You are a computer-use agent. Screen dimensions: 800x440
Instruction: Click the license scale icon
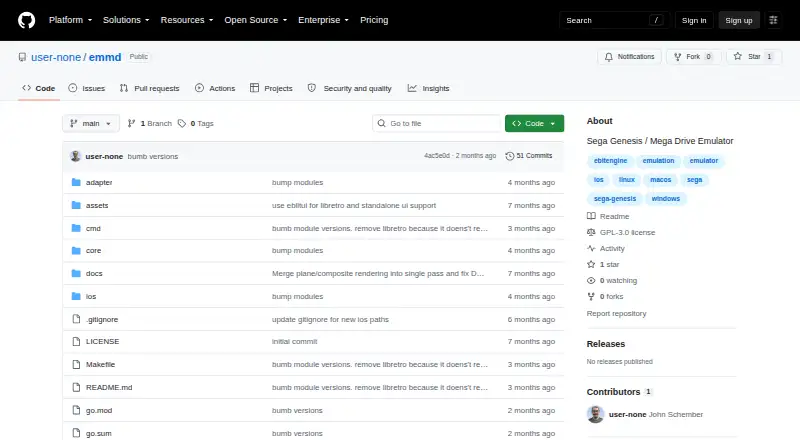591,232
